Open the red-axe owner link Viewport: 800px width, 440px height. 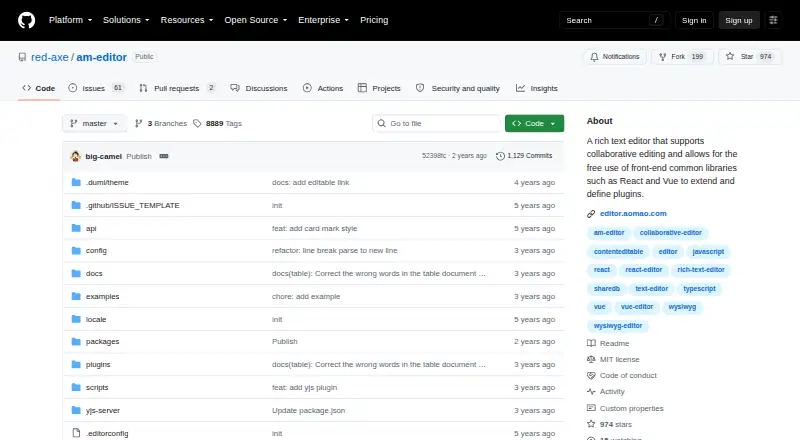[49, 57]
